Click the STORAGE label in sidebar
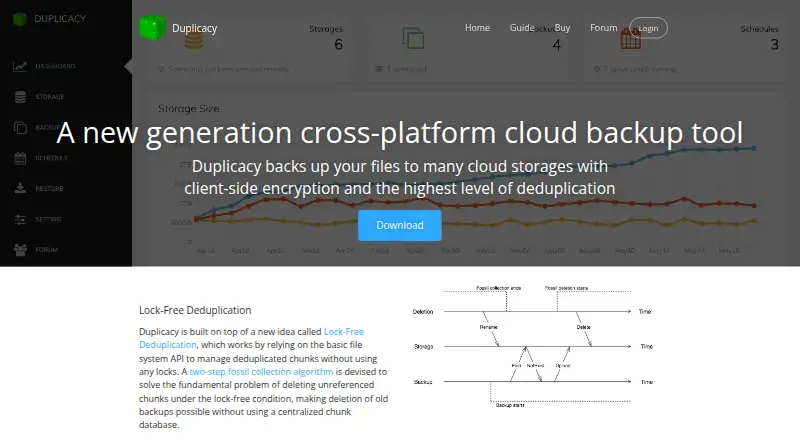The image size is (800, 440). (49, 97)
